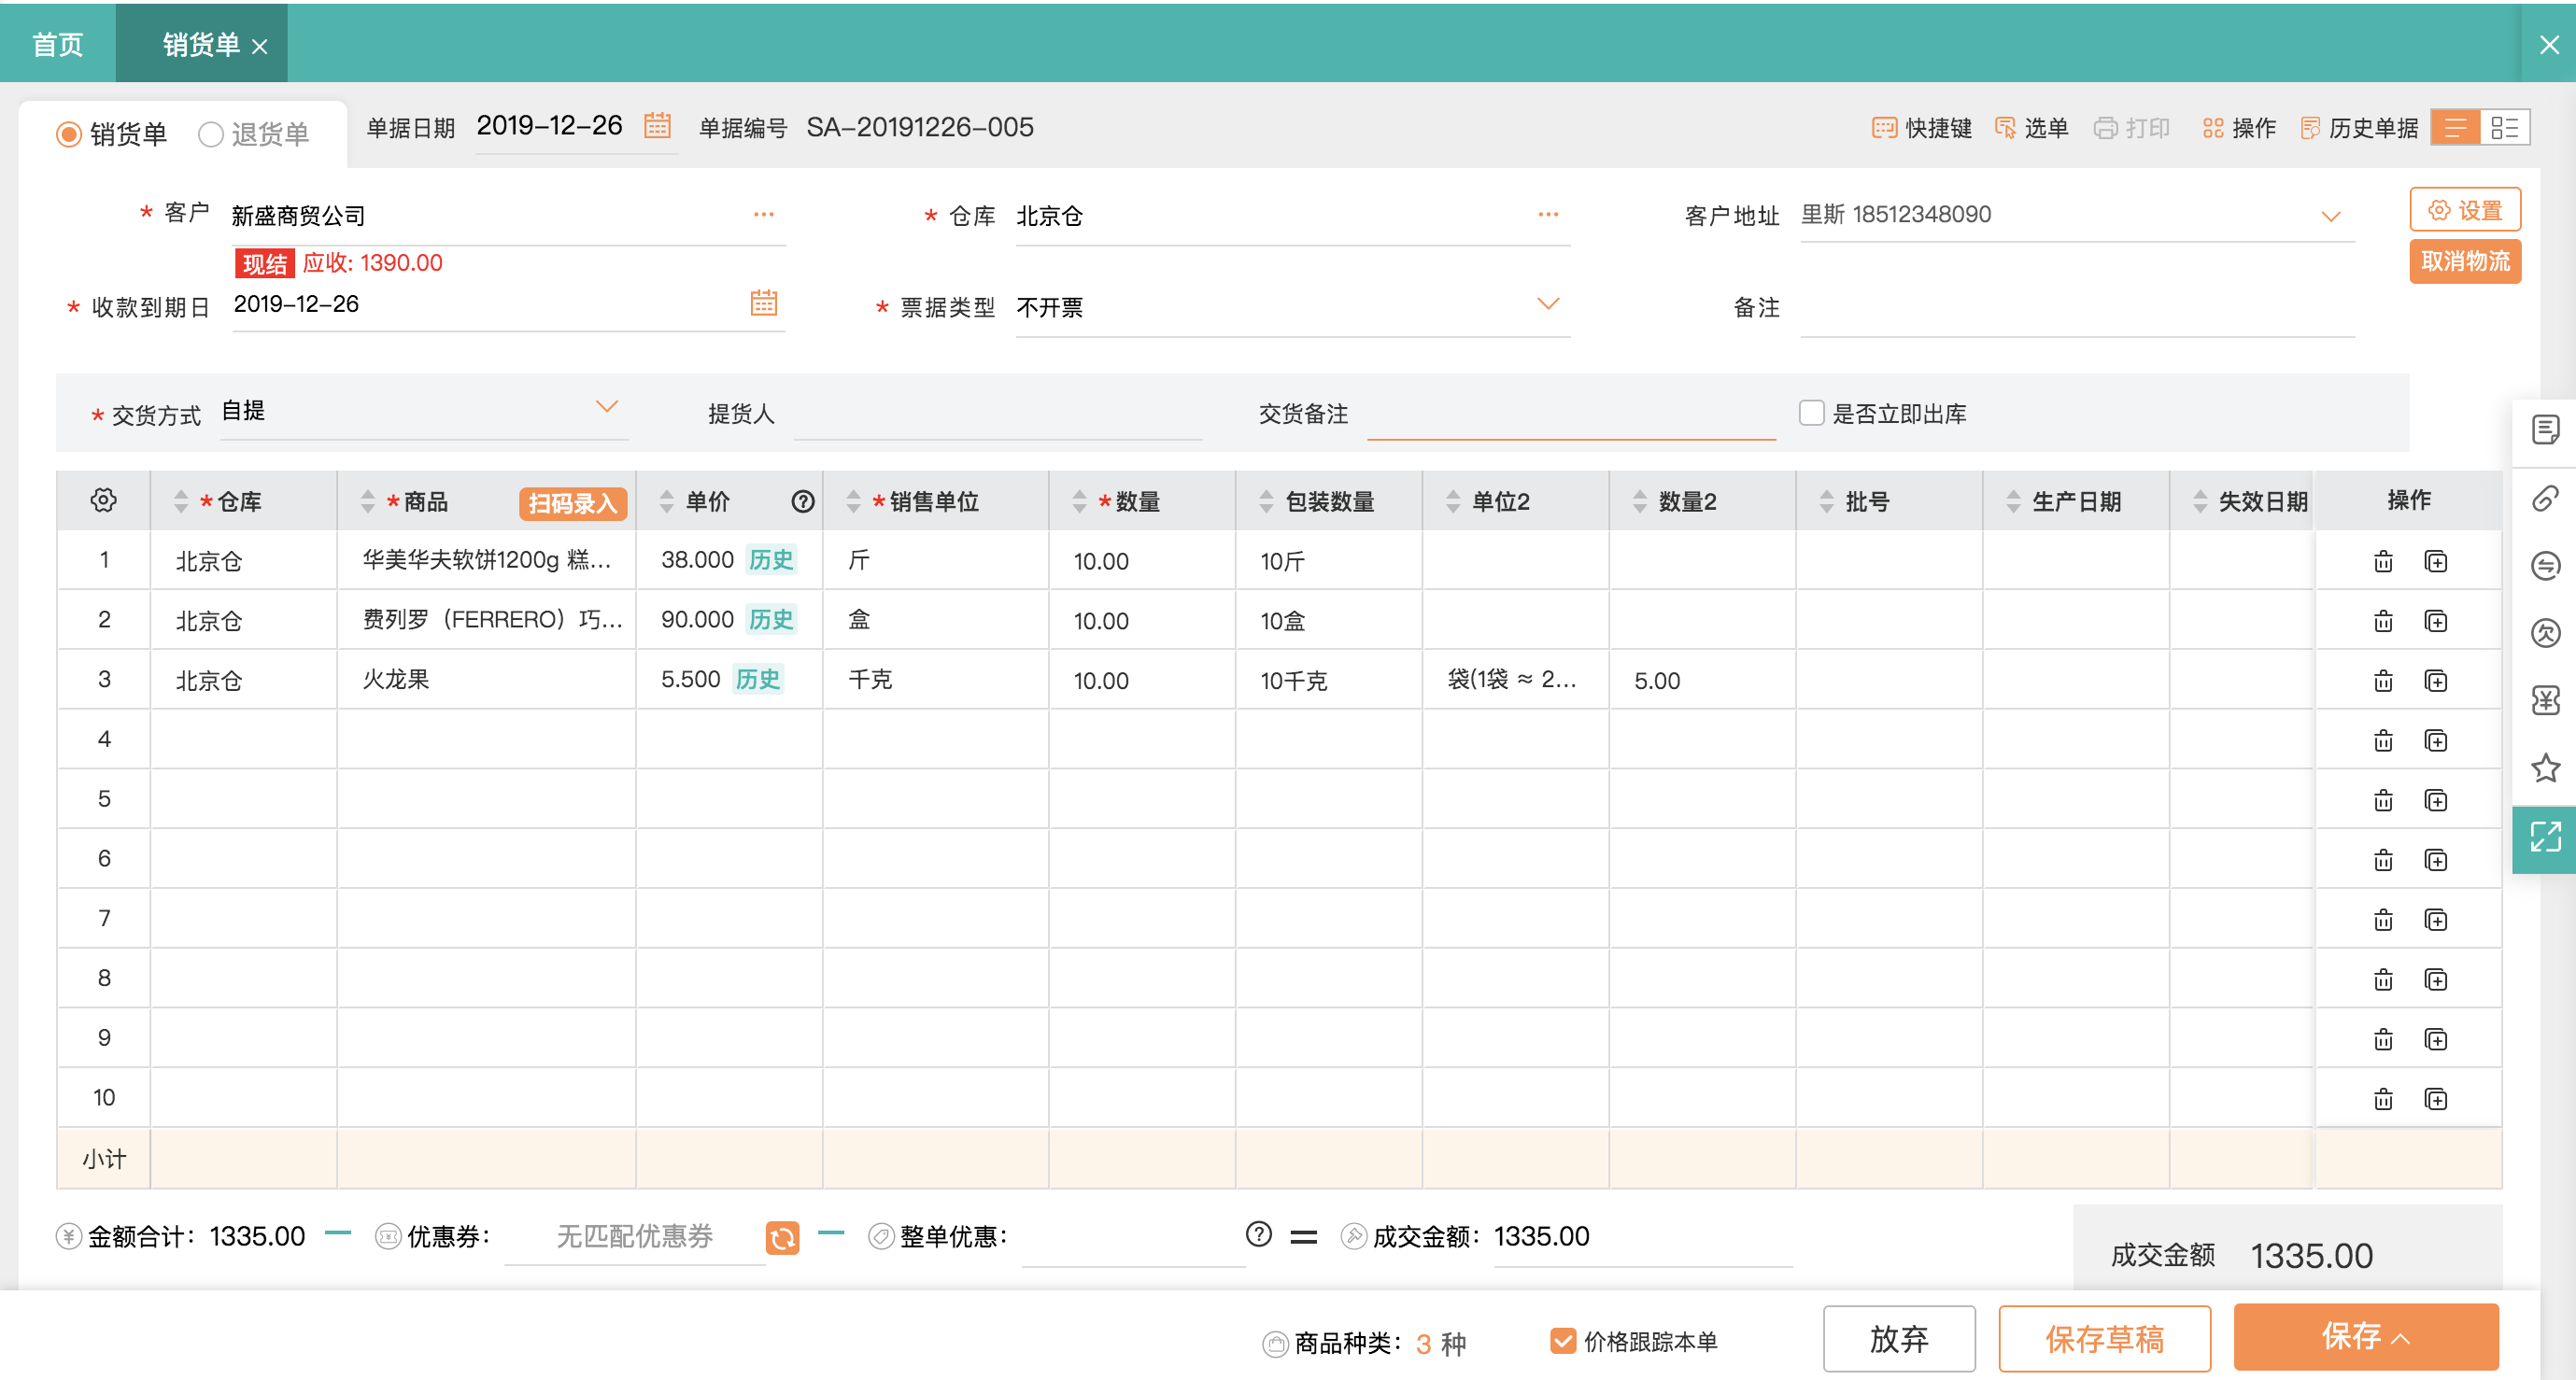The image size is (2576, 1380).
Task: Click the scan barcode entry icon
Action: pos(574,500)
